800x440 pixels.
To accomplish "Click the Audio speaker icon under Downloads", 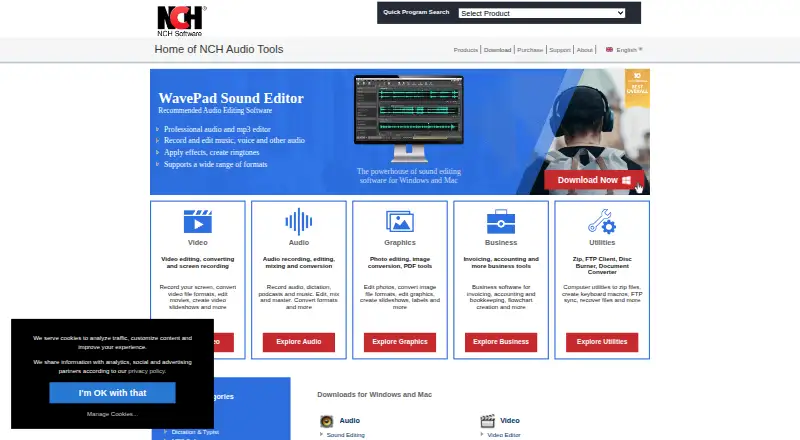I will pos(327,421).
